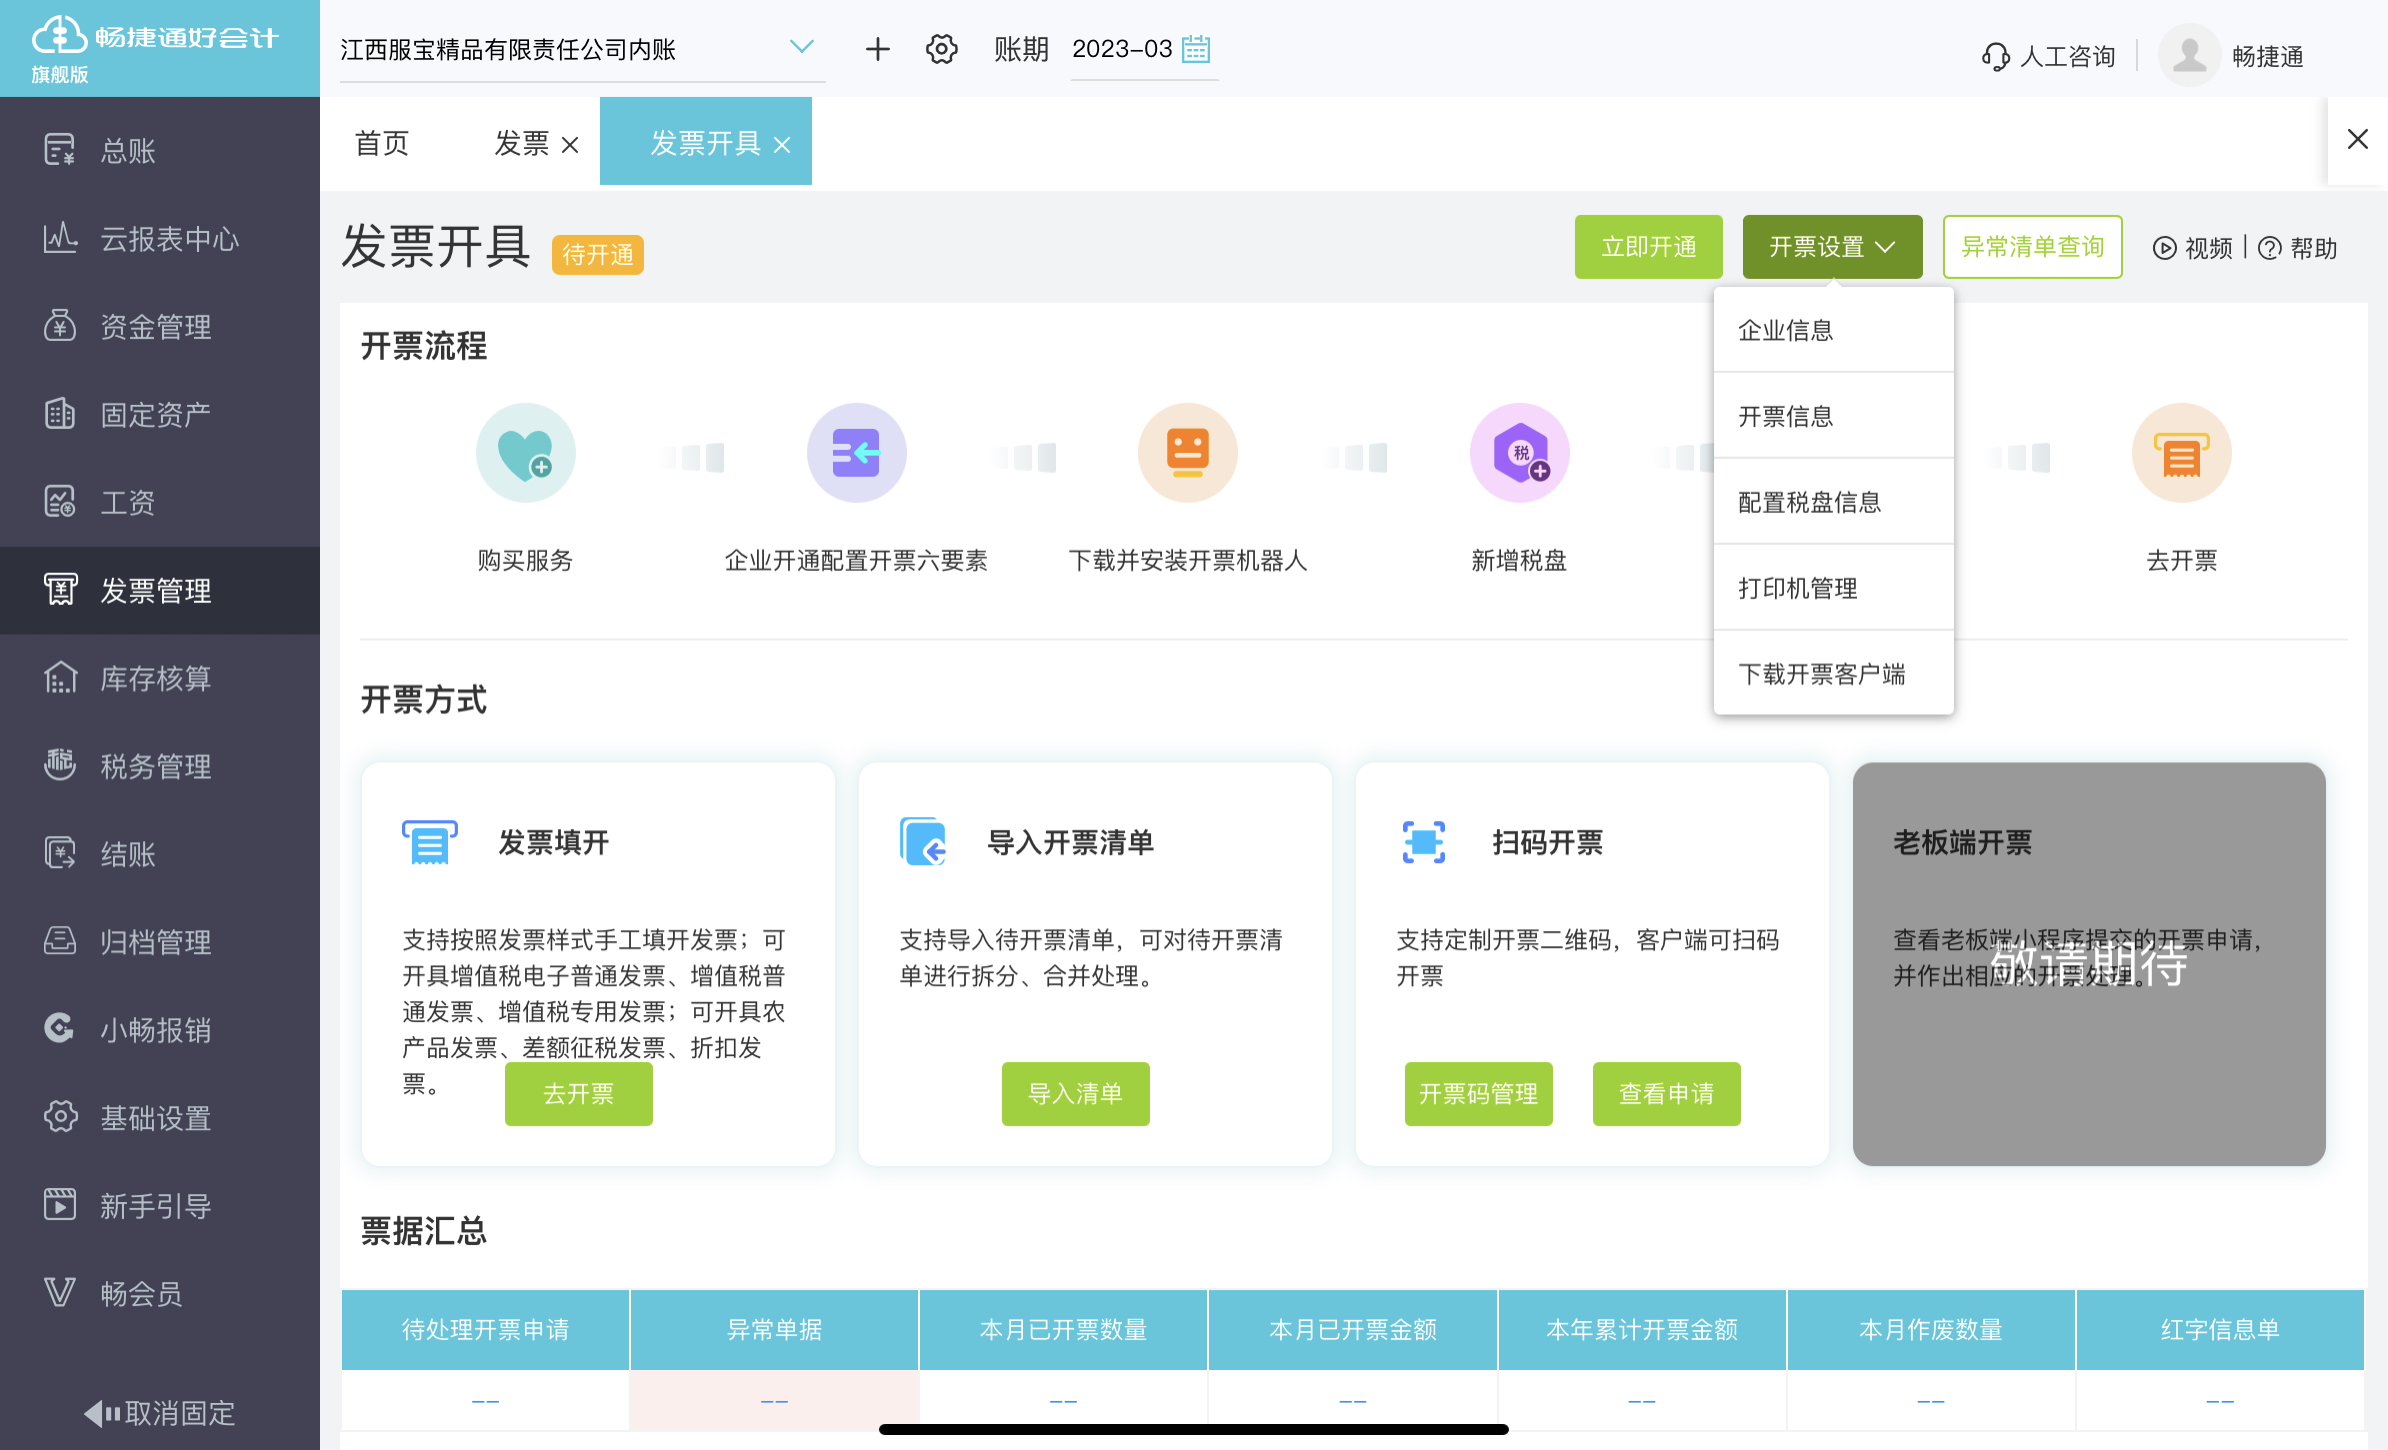Image resolution: width=2388 pixels, height=1450 pixels.
Task: Click the 账期 2023-03 date field
Action: tap(1117, 48)
